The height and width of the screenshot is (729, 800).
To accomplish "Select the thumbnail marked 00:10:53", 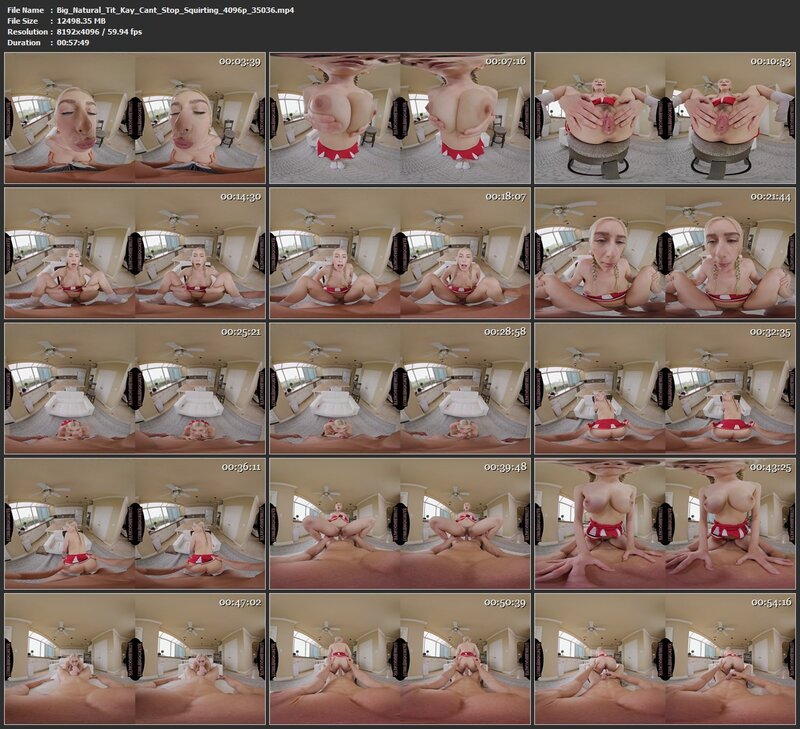I will [x=665, y=118].
